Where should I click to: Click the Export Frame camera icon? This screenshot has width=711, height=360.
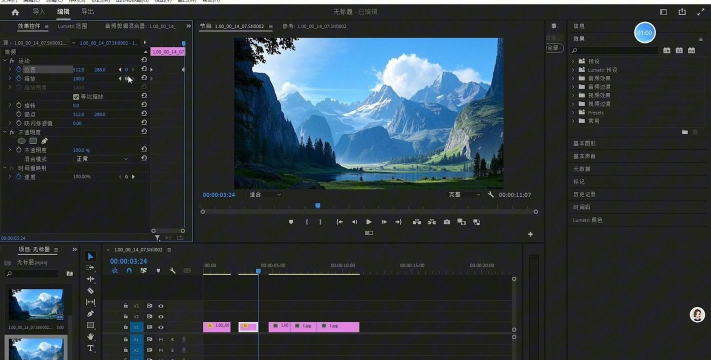447,222
